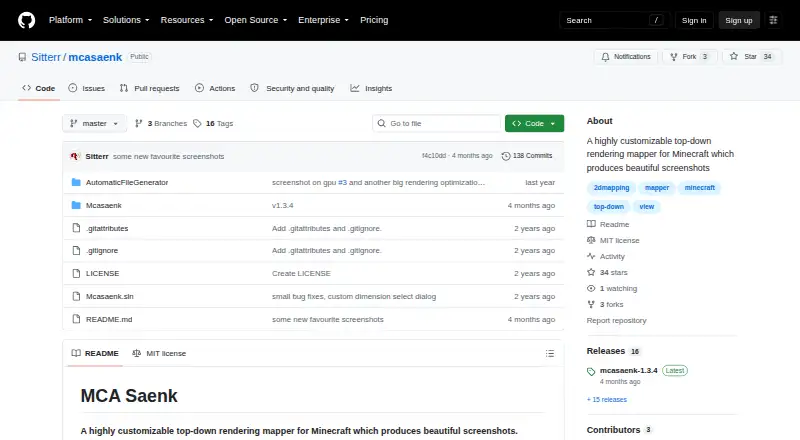Open the 2dmapping topic tag
The height and width of the screenshot is (440, 800).
point(611,188)
